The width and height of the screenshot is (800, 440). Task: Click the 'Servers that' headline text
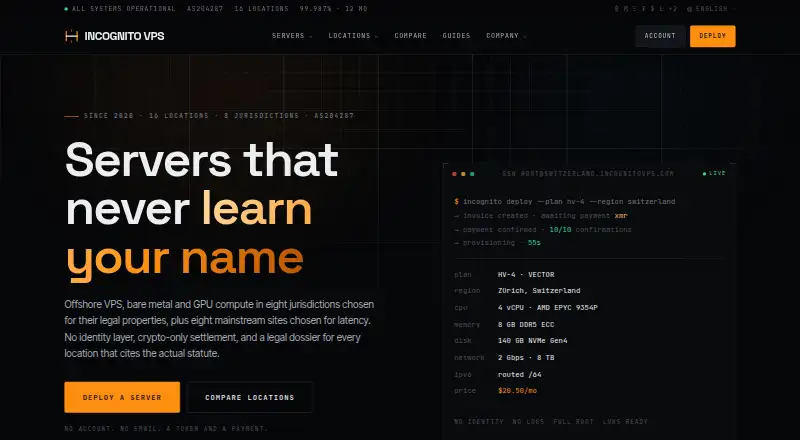tap(202, 159)
